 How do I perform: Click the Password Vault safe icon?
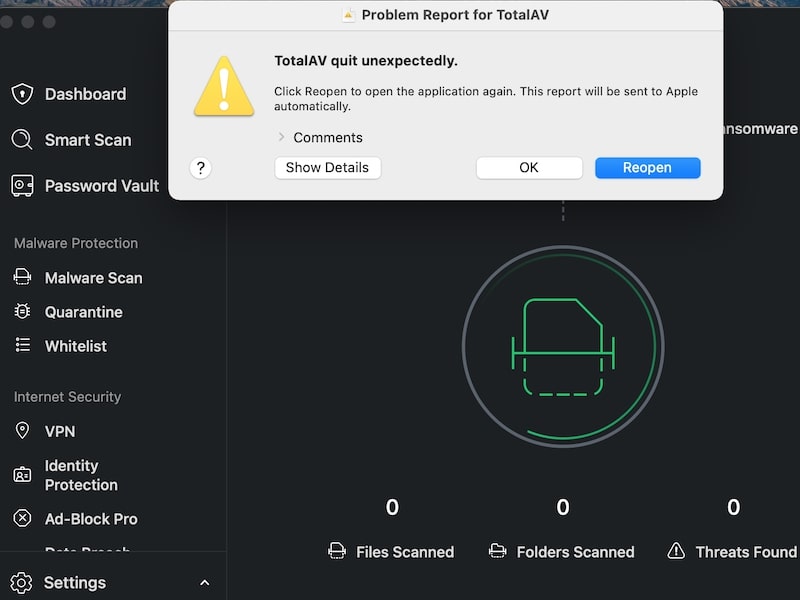(22, 186)
